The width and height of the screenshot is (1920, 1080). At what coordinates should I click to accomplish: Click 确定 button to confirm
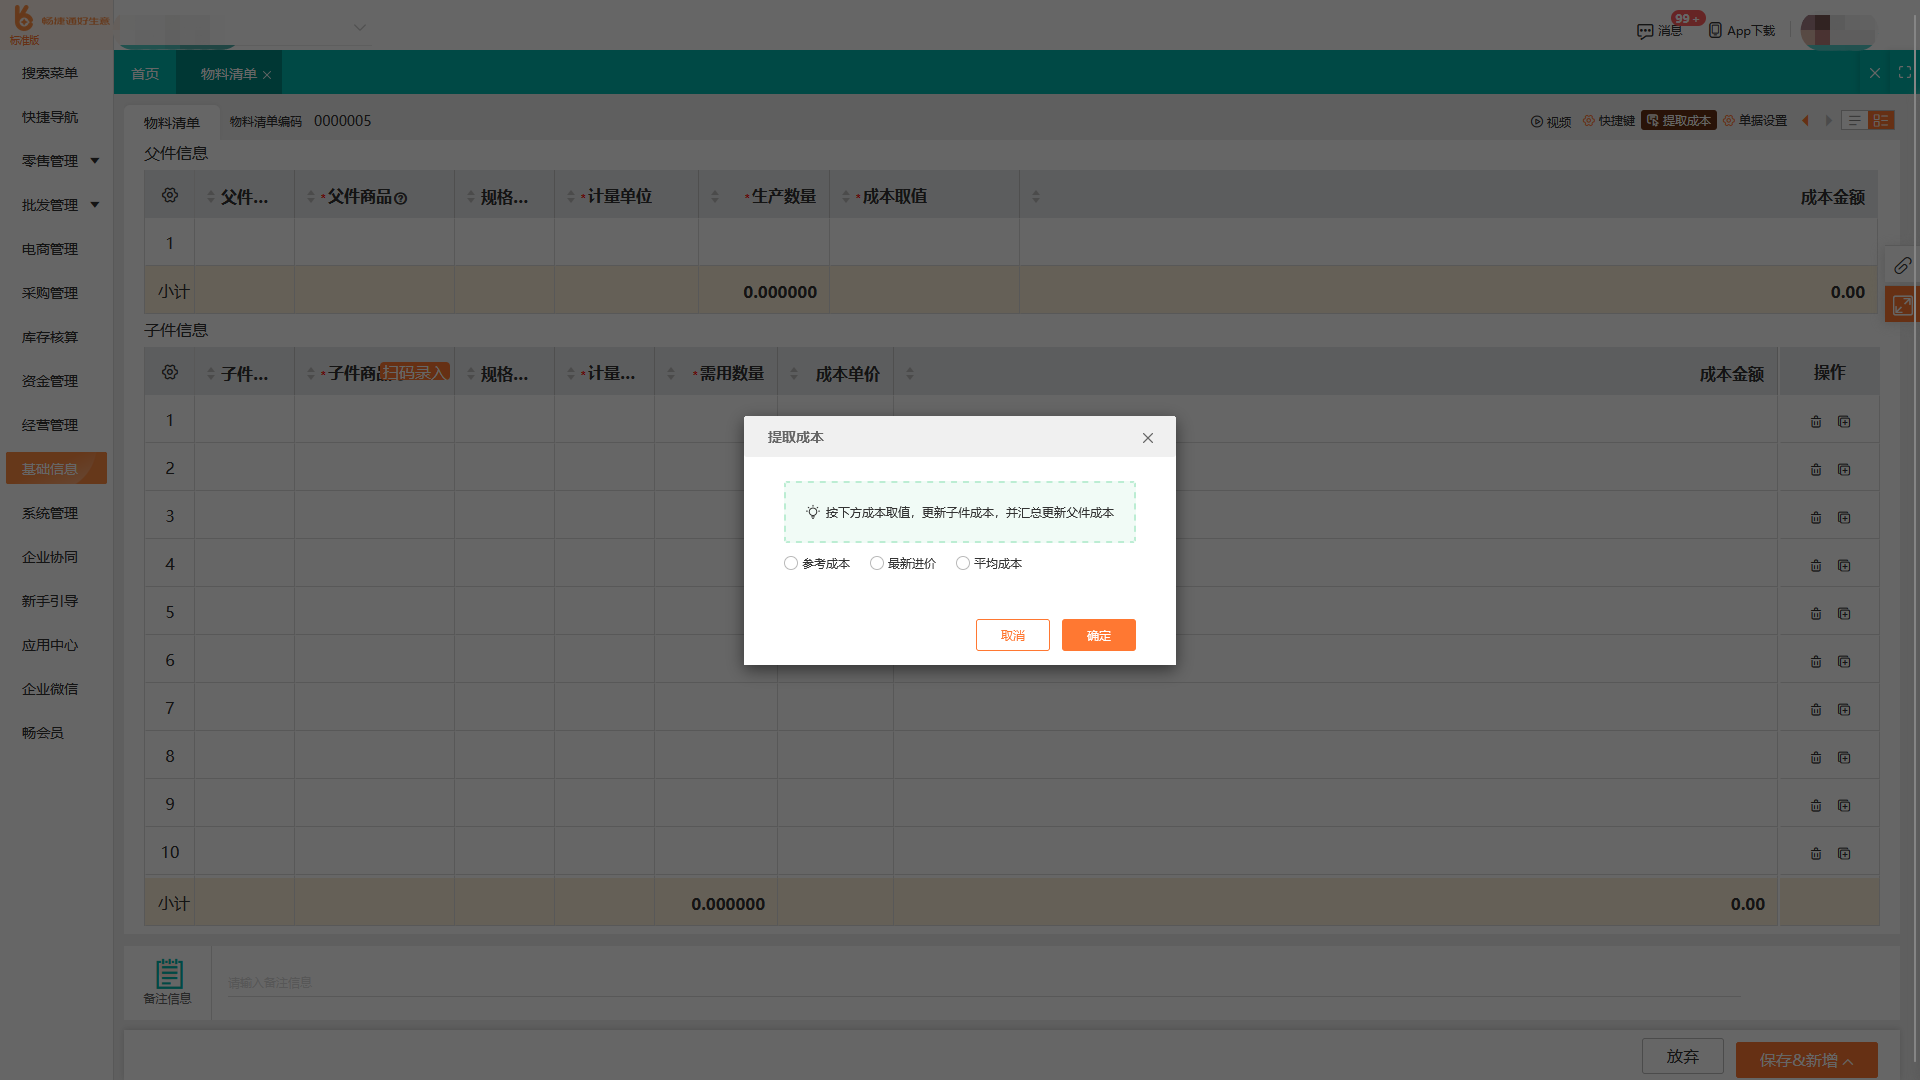coord(1098,634)
